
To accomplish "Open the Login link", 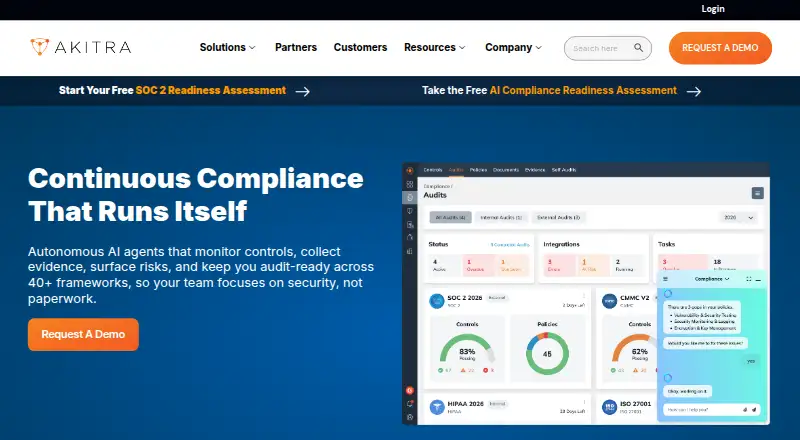I will (713, 9).
